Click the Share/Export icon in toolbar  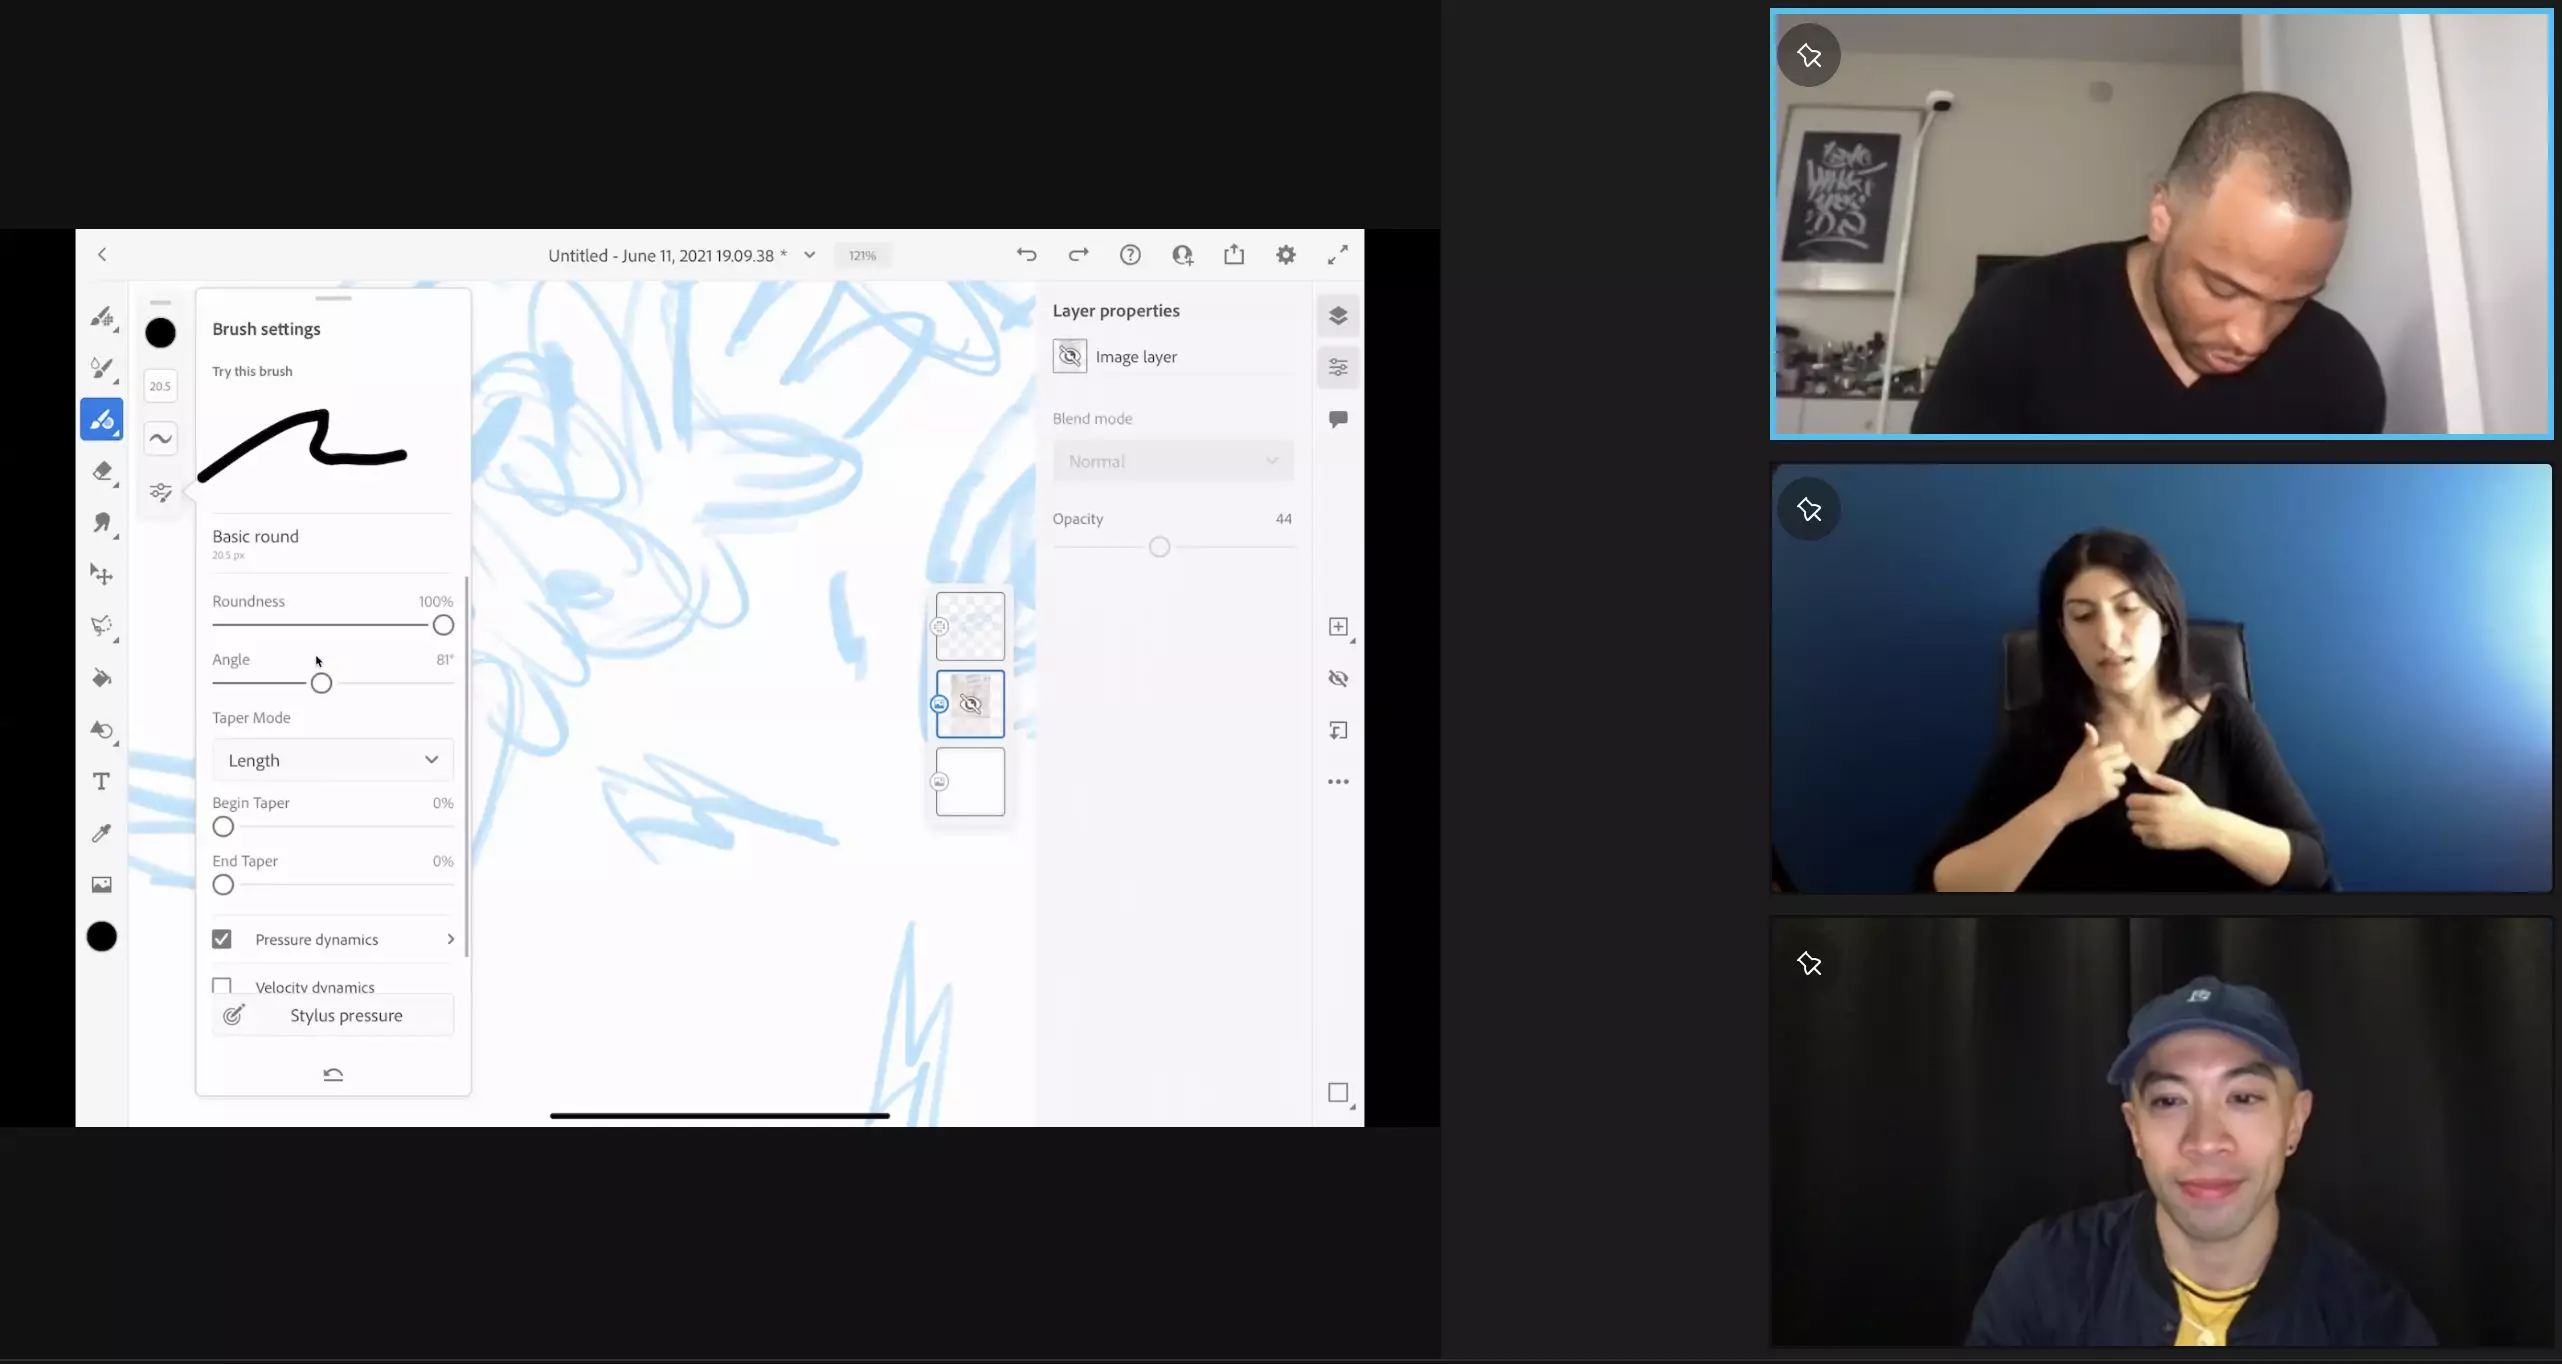click(x=1234, y=254)
